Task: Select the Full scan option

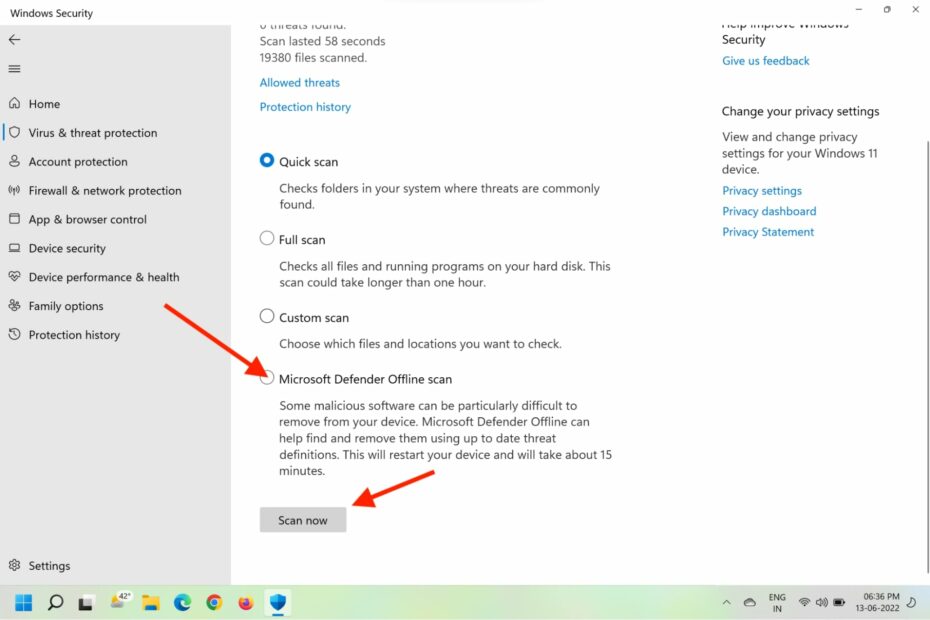Action: point(267,238)
